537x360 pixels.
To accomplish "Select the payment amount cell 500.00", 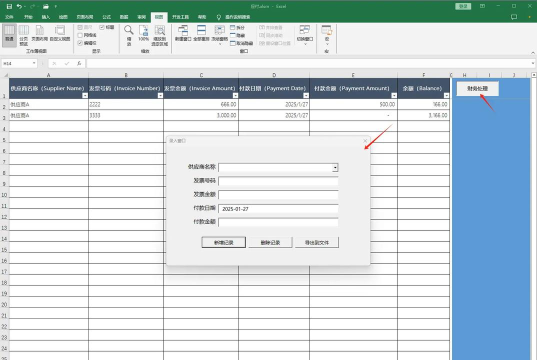I will 353,104.
